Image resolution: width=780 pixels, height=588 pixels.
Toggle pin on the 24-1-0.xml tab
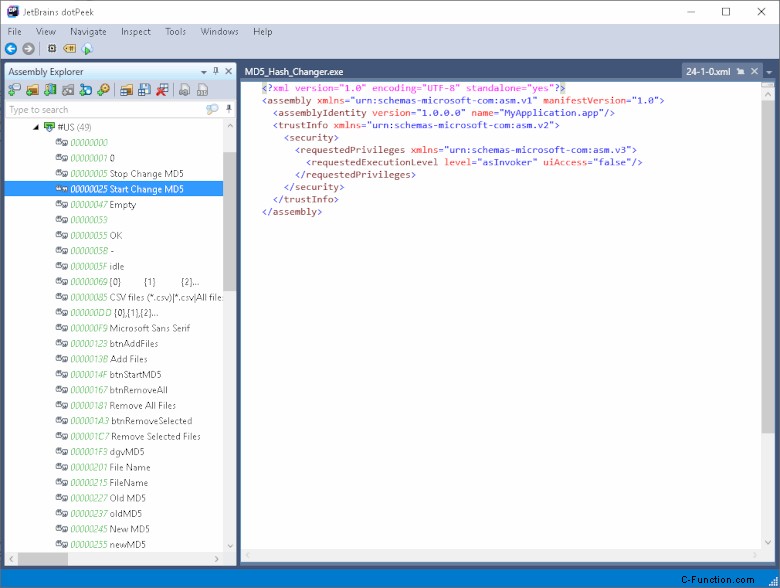[x=741, y=72]
